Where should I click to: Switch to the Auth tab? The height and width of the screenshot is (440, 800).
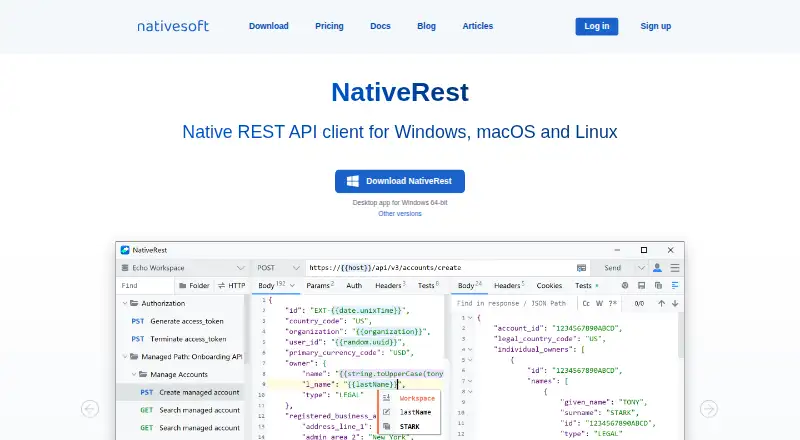(354, 286)
